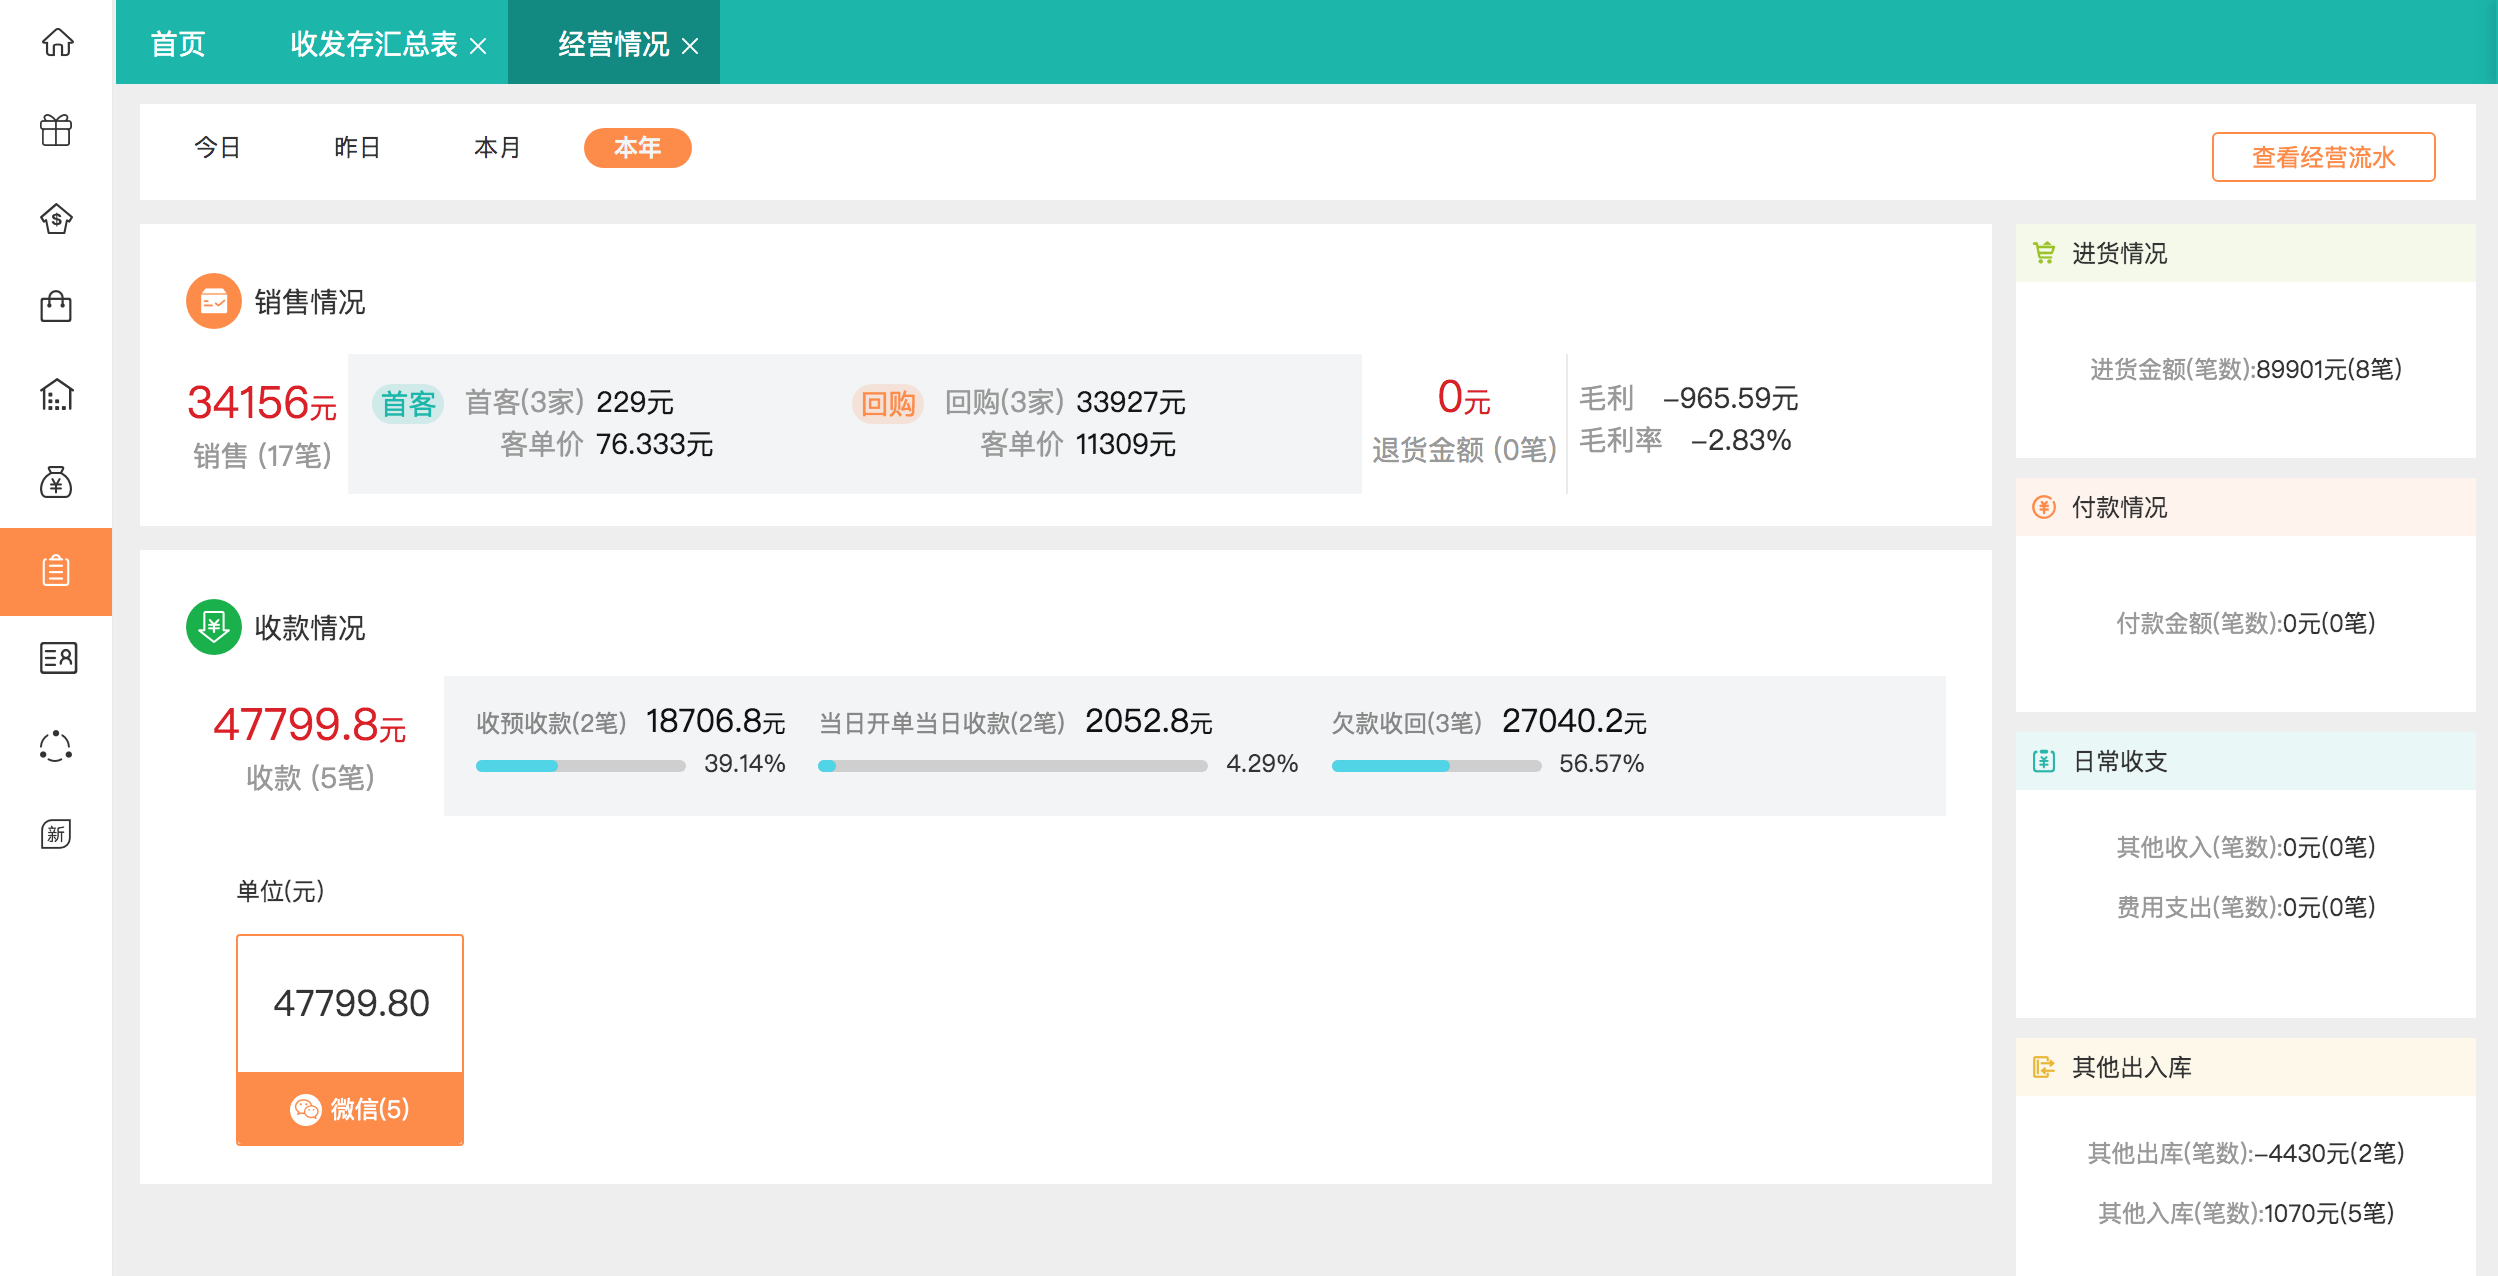2498x1276 pixels.
Task: Select the 本年 time filter tab
Action: [x=638, y=148]
